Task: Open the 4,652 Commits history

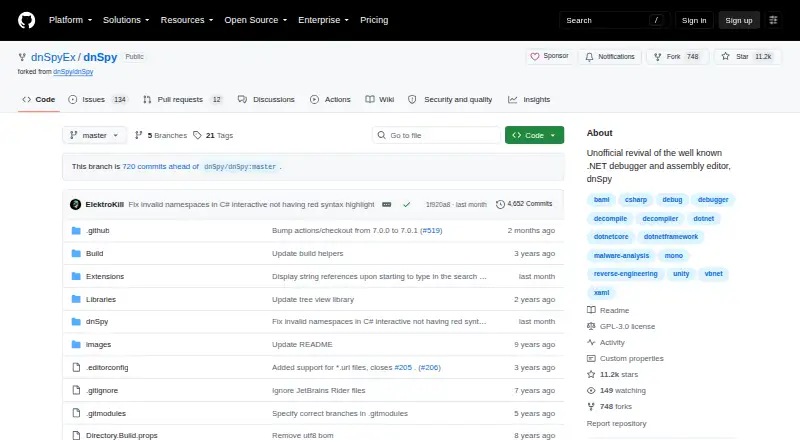Action: tap(524, 204)
